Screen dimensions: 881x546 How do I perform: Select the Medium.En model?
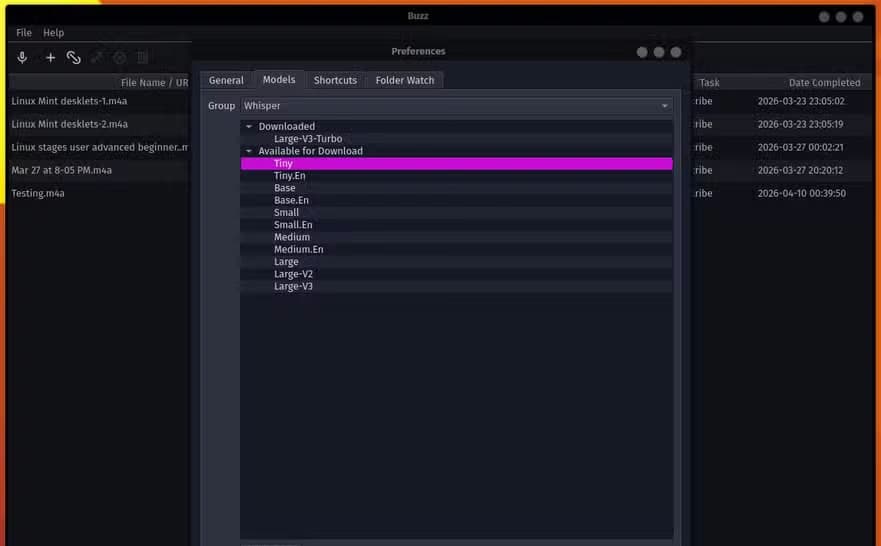[456, 249]
